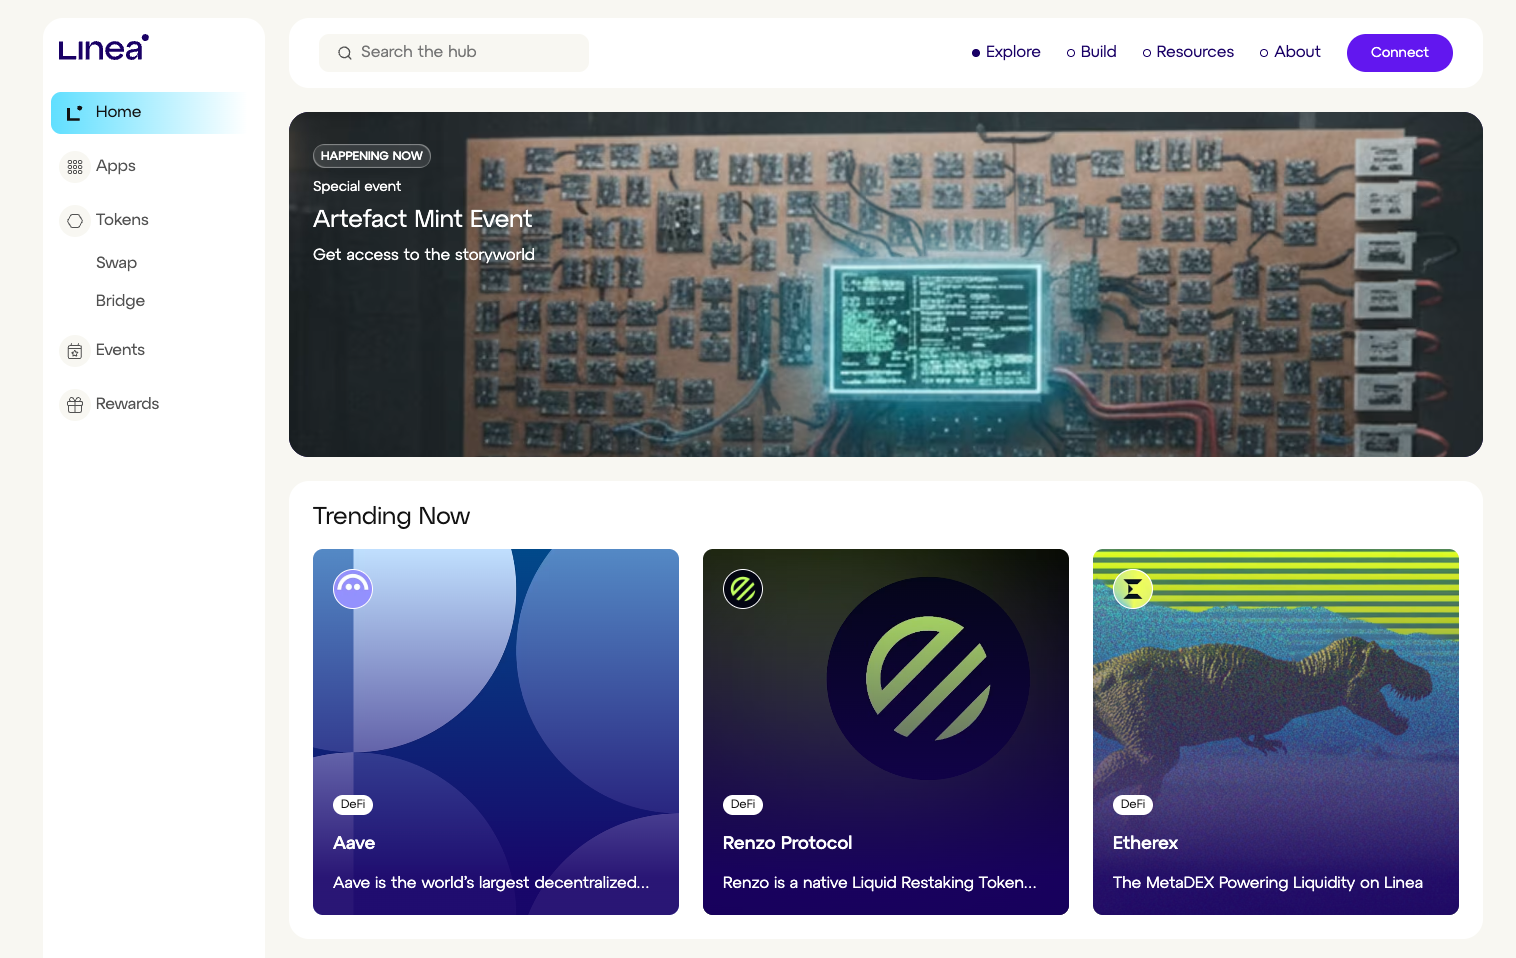Viewport: 1516px width, 958px height.
Task: Expand the Build navigation menu
Action: [x=1091, y=52]
